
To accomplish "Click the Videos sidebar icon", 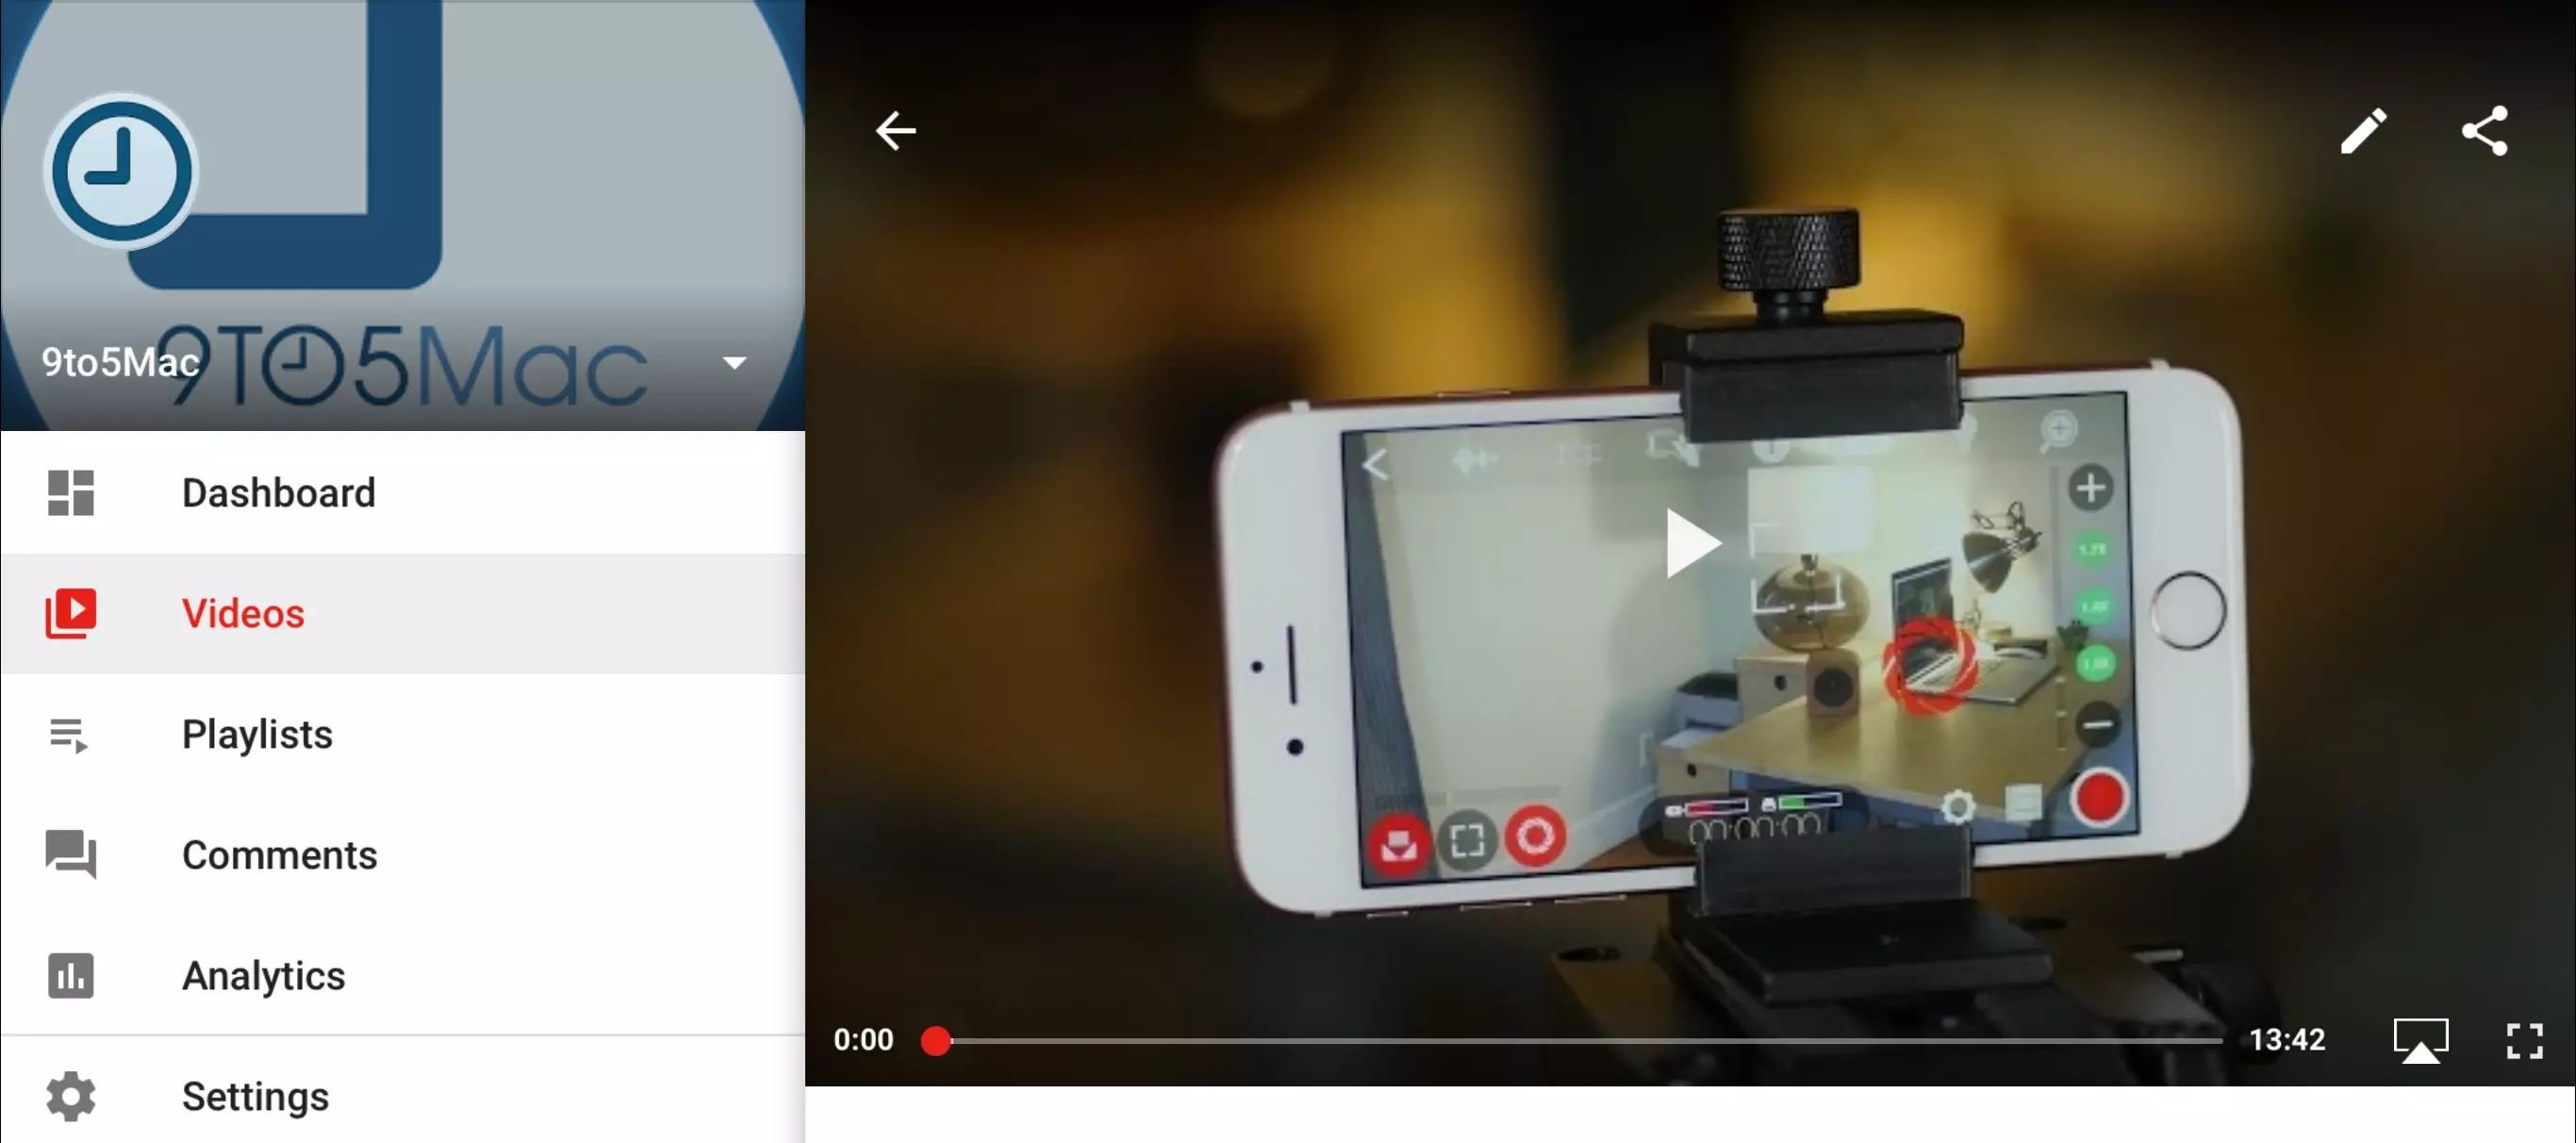I will click(x=71, y=611).
